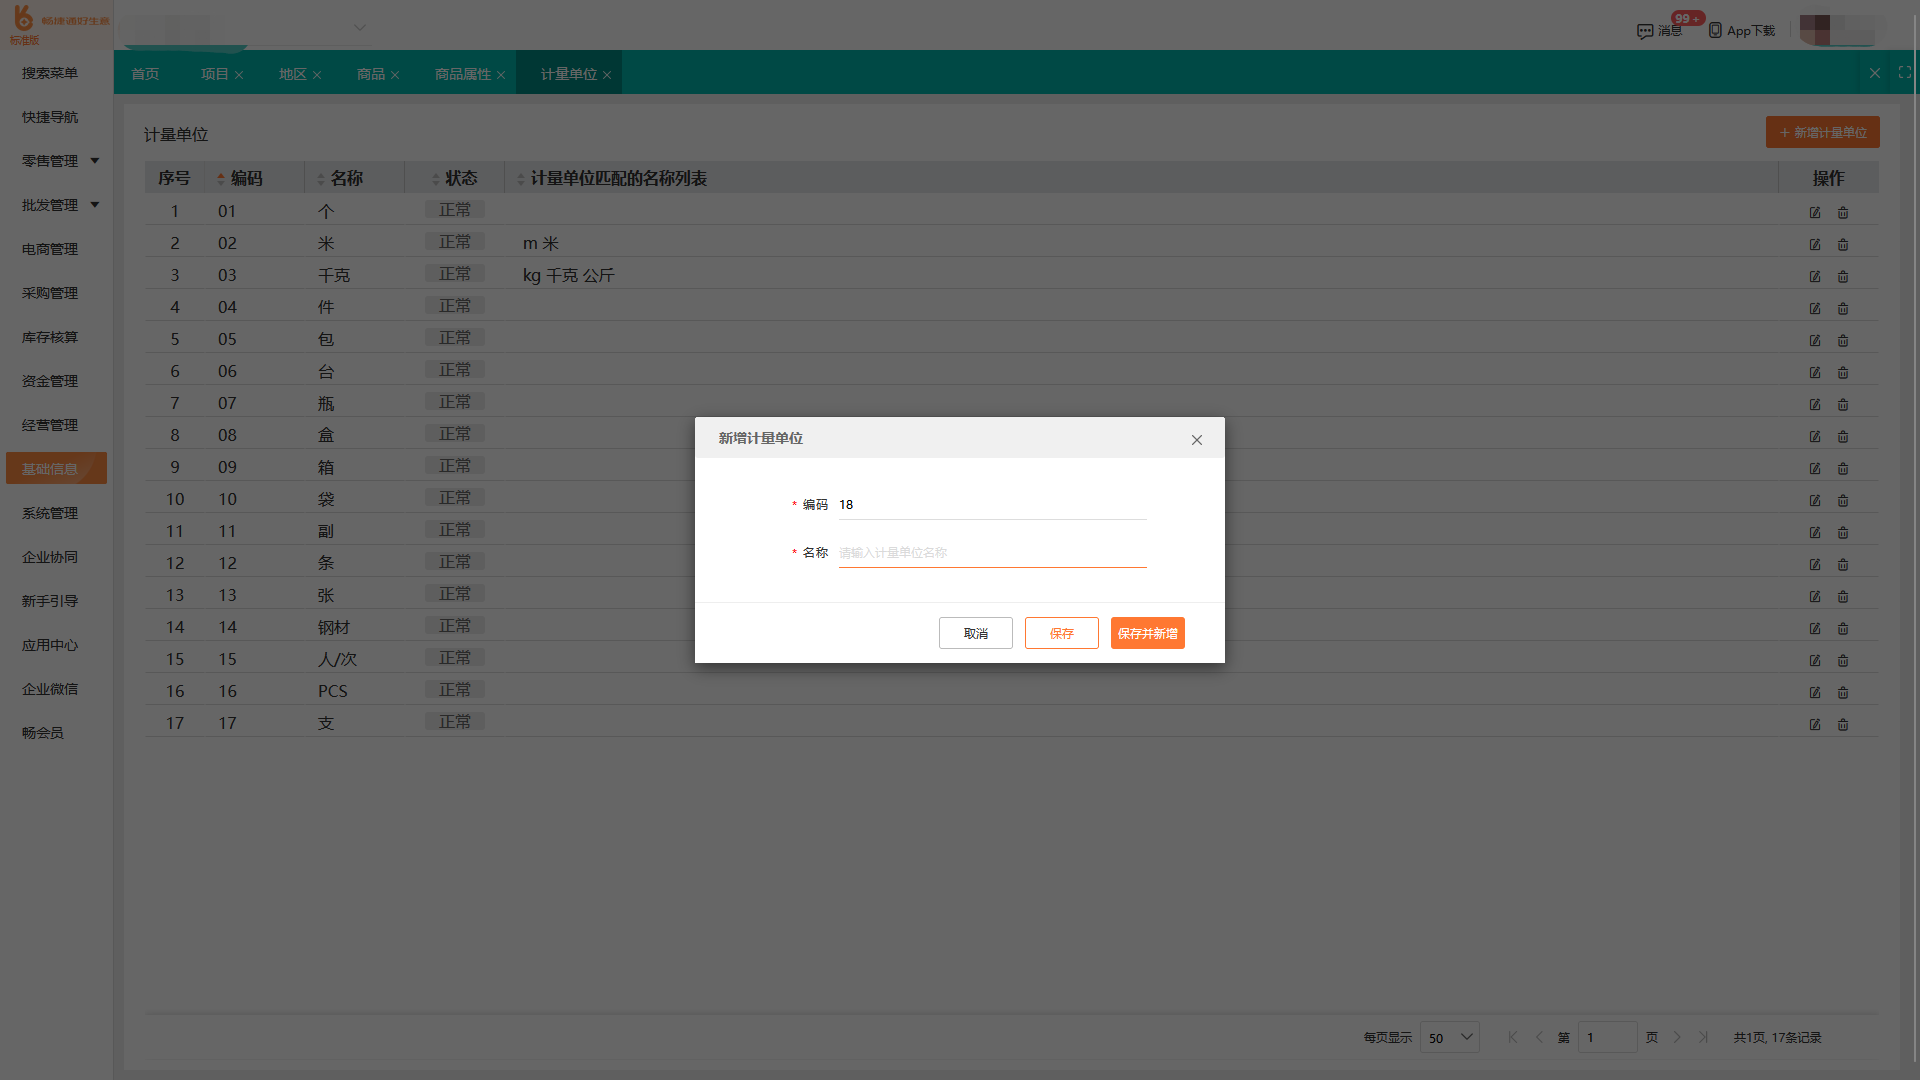
Task: Click 取消 button to close dialog
Action: click(x=976, y=633)
